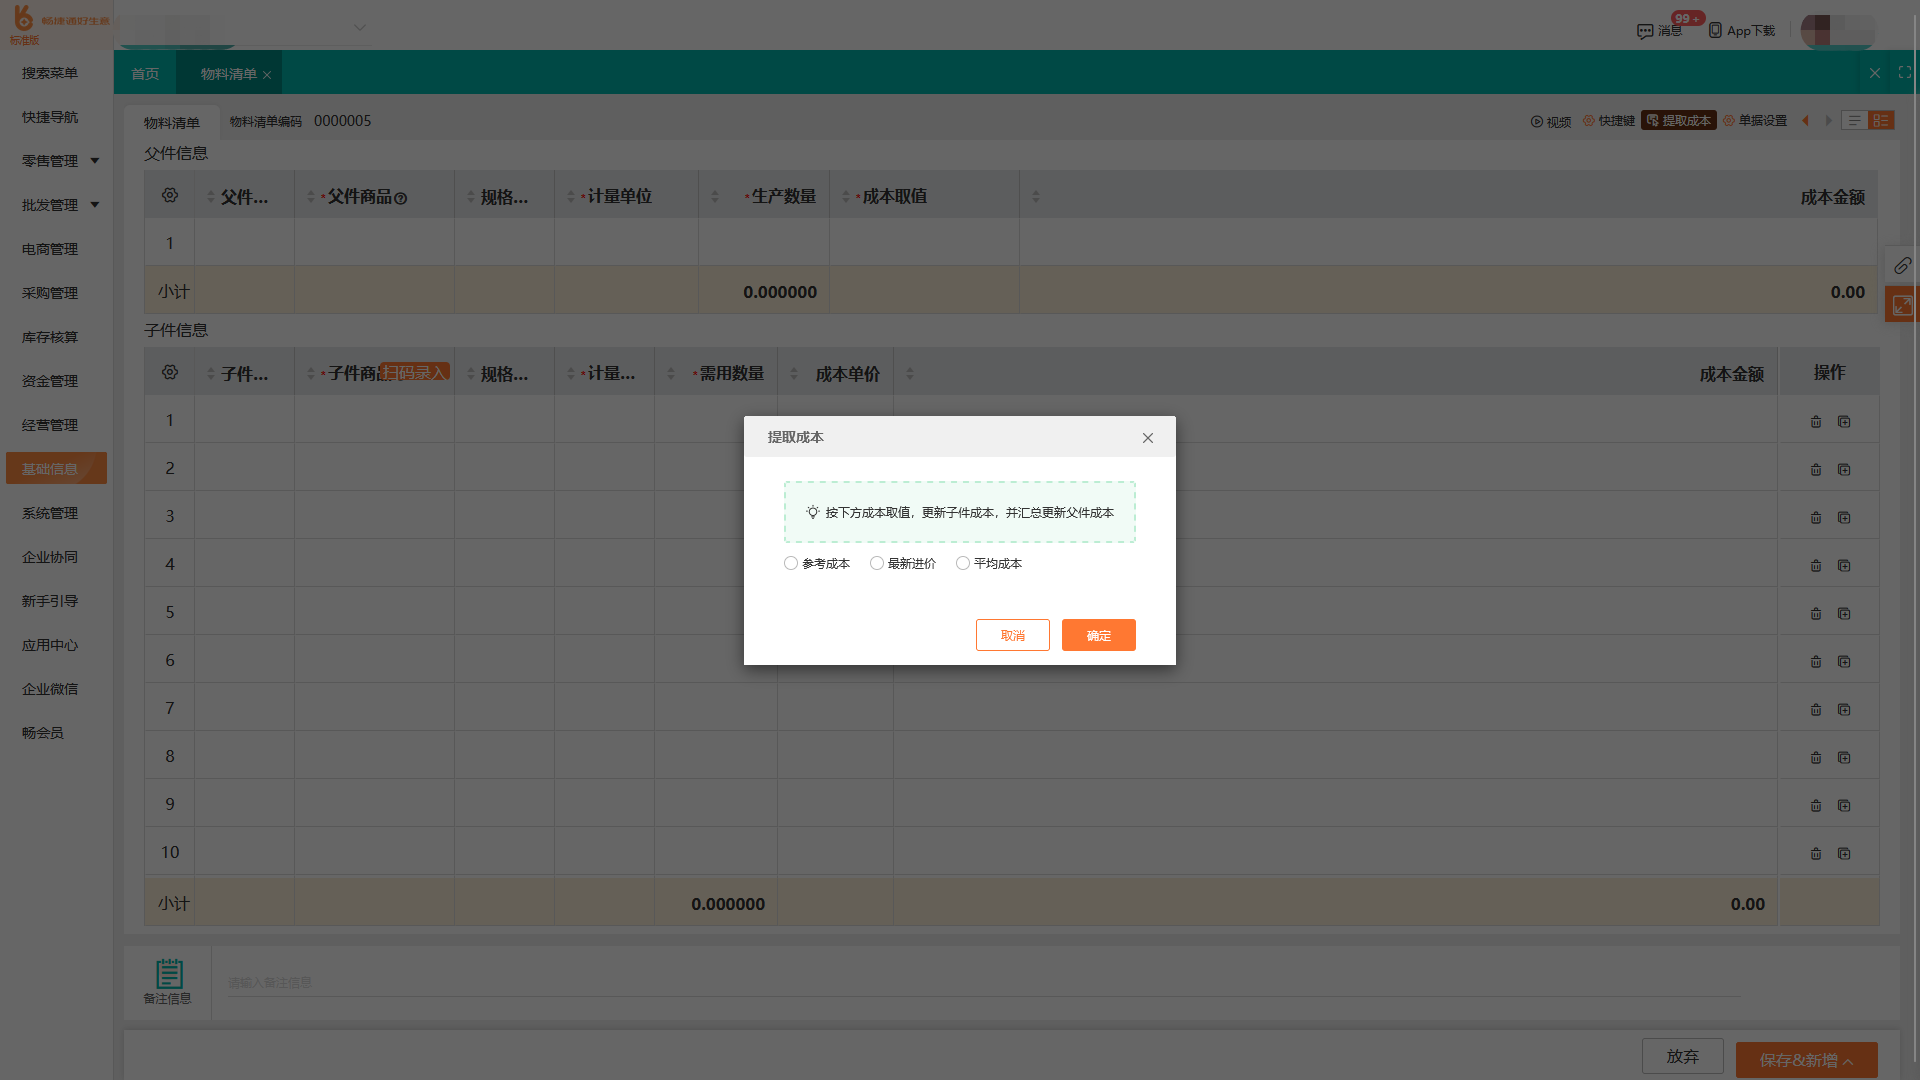Click the 放弃 discard button

click(x=1684, y=1056)
